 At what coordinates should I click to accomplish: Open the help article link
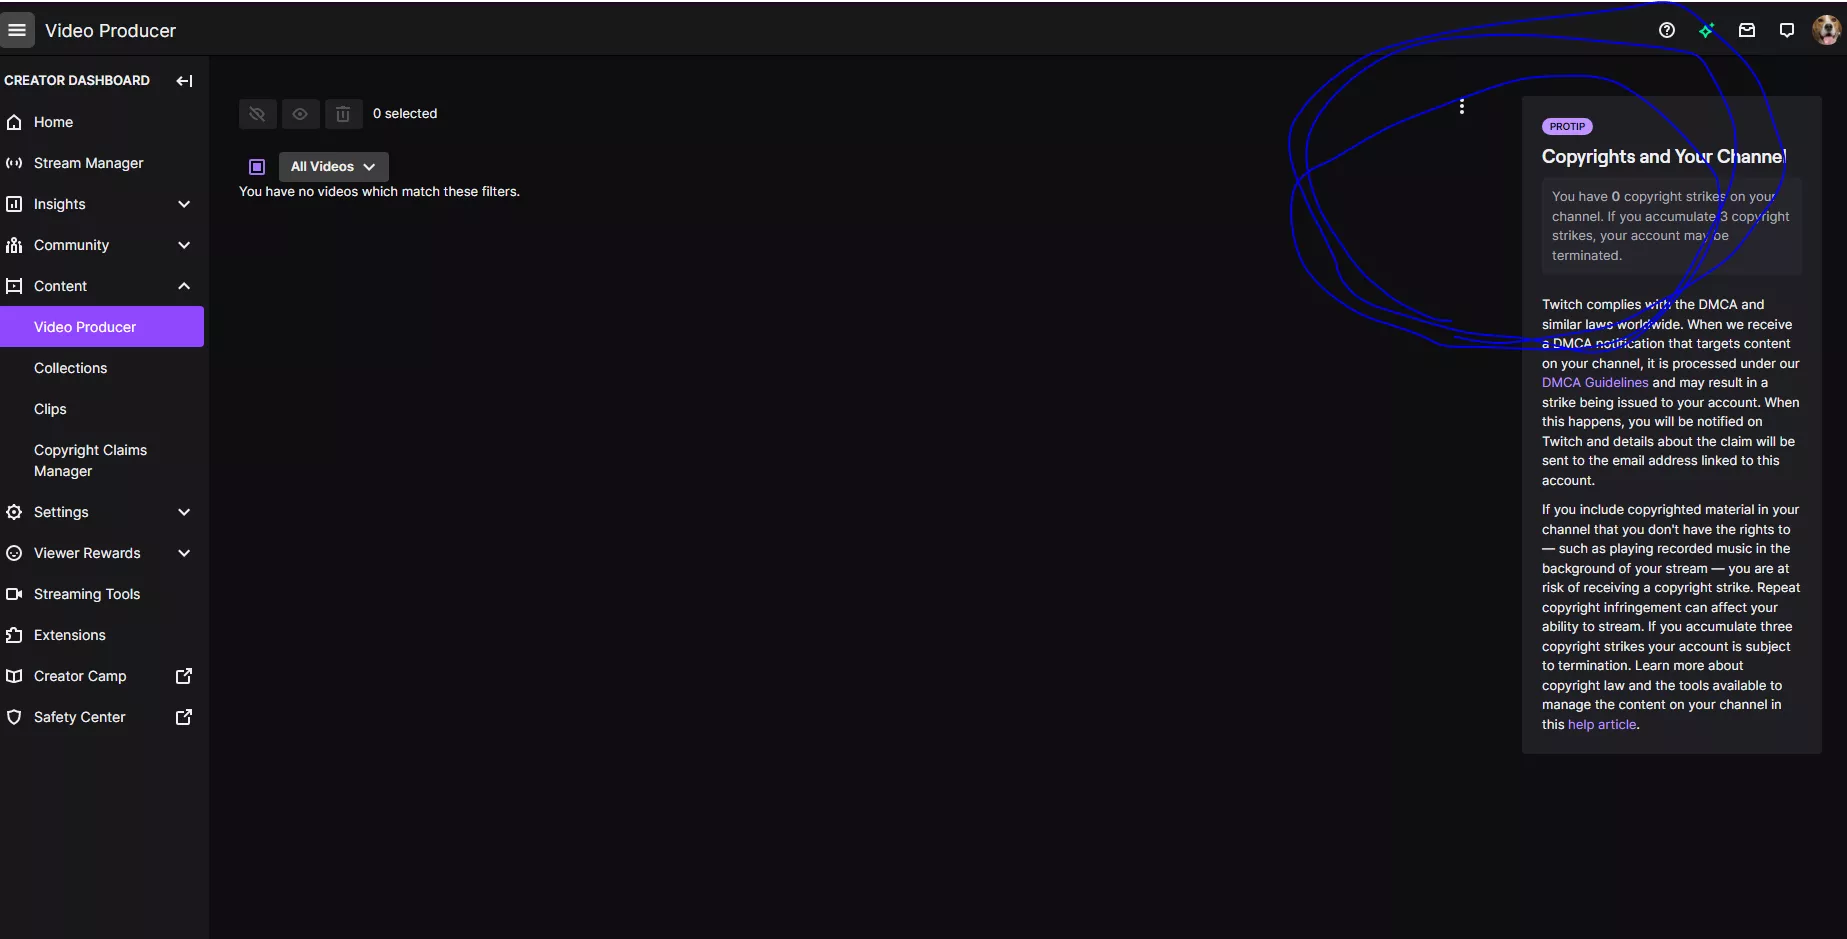[x=1601, y=724]
